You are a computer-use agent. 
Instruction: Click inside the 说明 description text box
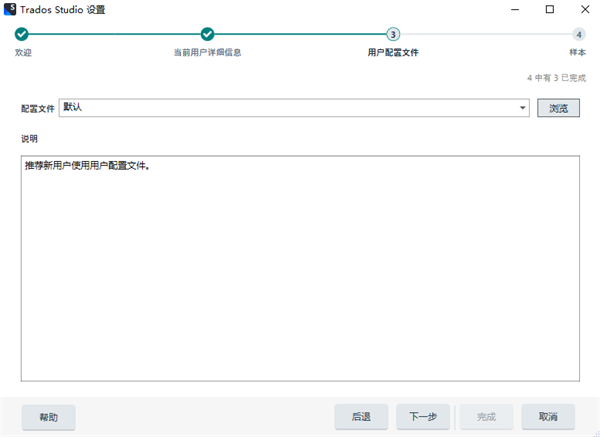[x=300, y=268]
